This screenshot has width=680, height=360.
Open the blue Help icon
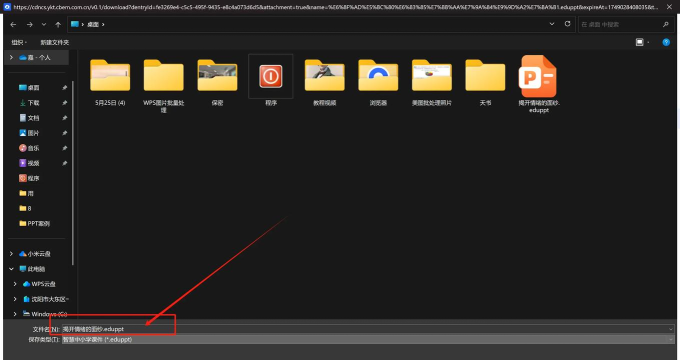tap(666, 42)
